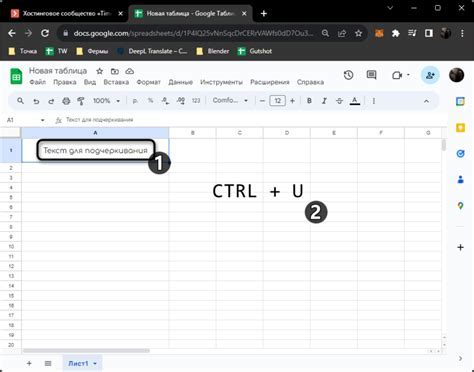Open the Правка menu
Image resolution: width=474 pixels, height=372 pixels.
65,82
